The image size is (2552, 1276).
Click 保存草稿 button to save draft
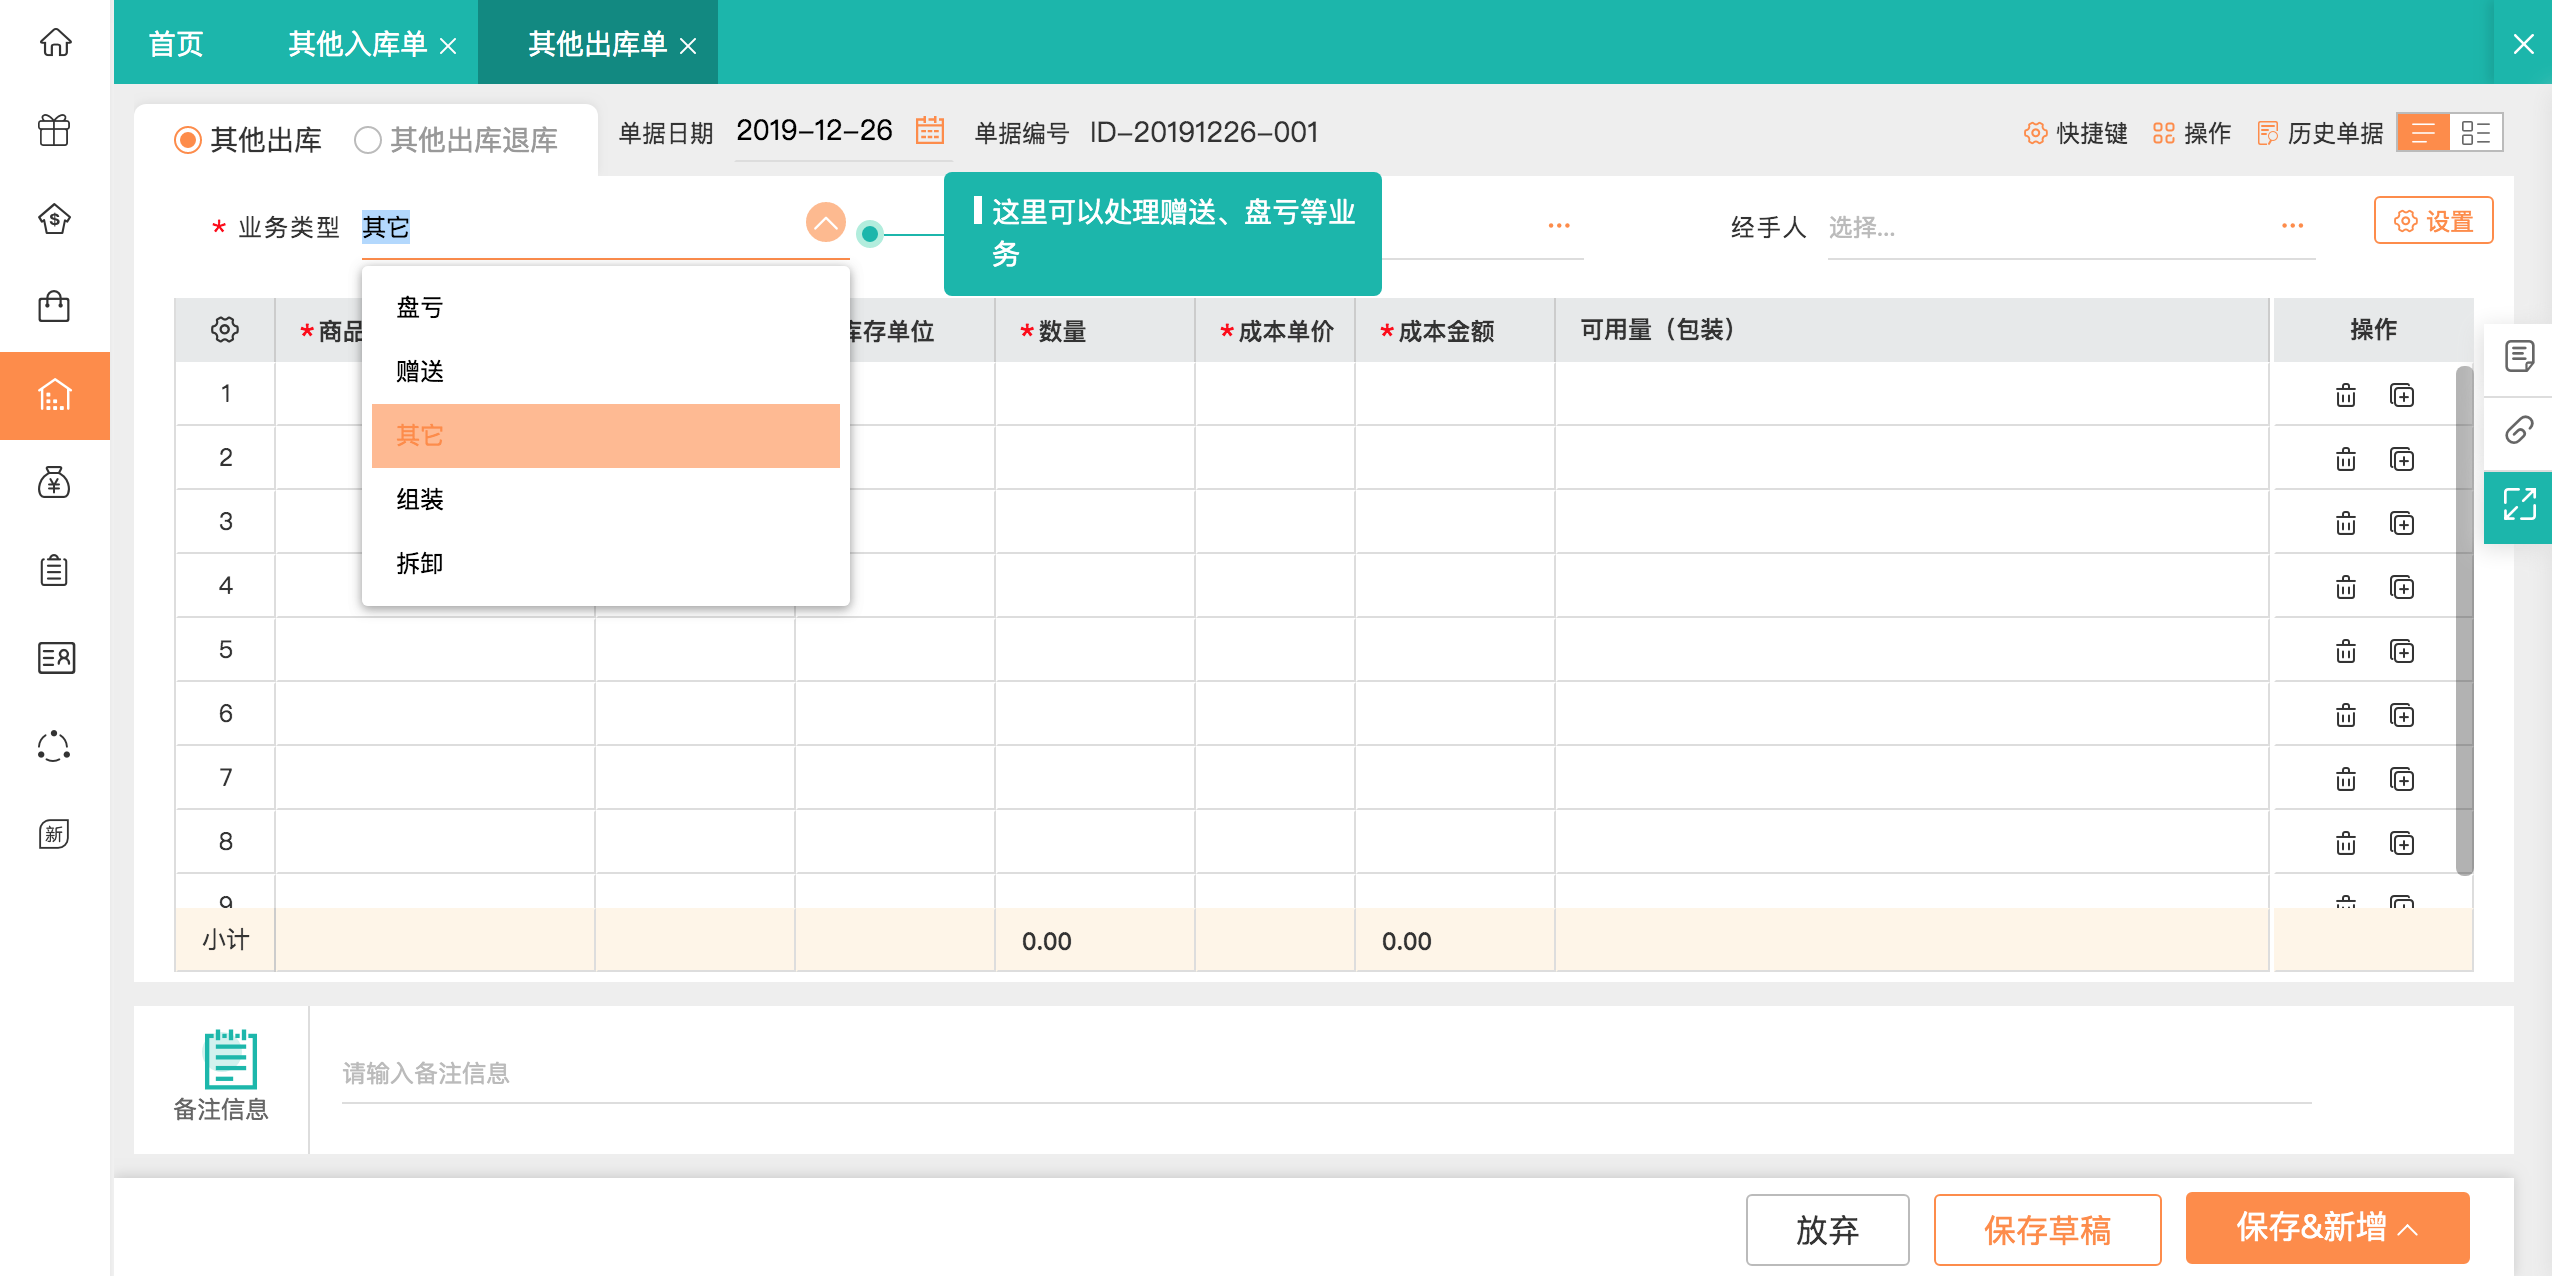point(2047,1229)
